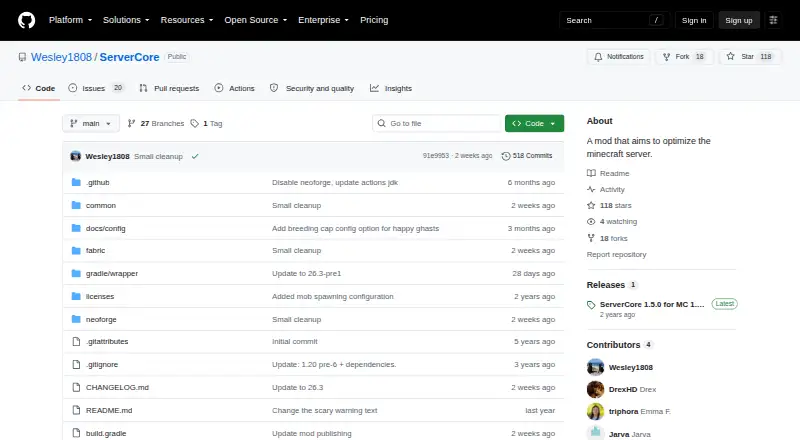The width and height of the screenshot is (800, 440).
Task: Open 'Change the scary warning text' commit
Action: tap(324, 410)
